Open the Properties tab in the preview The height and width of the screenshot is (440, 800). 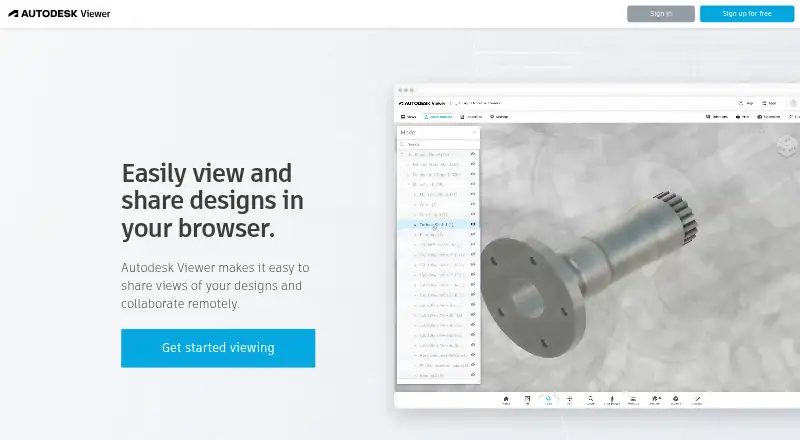471,117
